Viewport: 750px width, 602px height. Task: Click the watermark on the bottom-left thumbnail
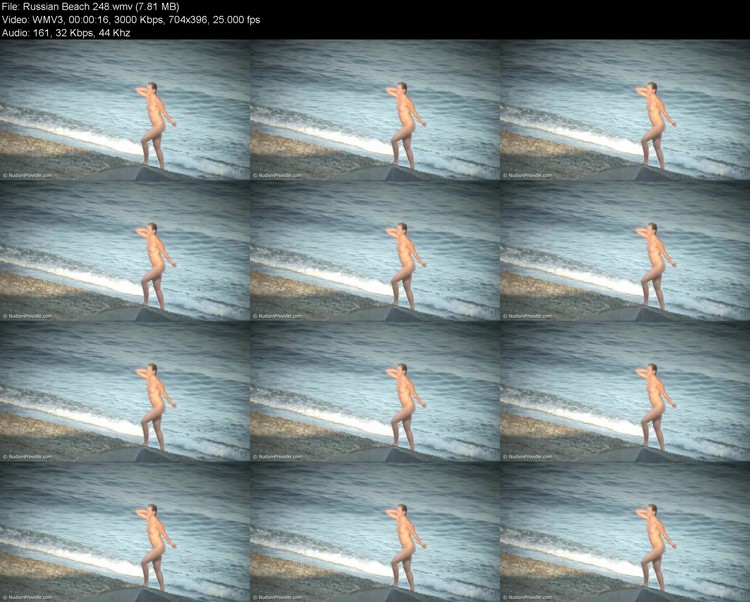[x=27, y=596]
